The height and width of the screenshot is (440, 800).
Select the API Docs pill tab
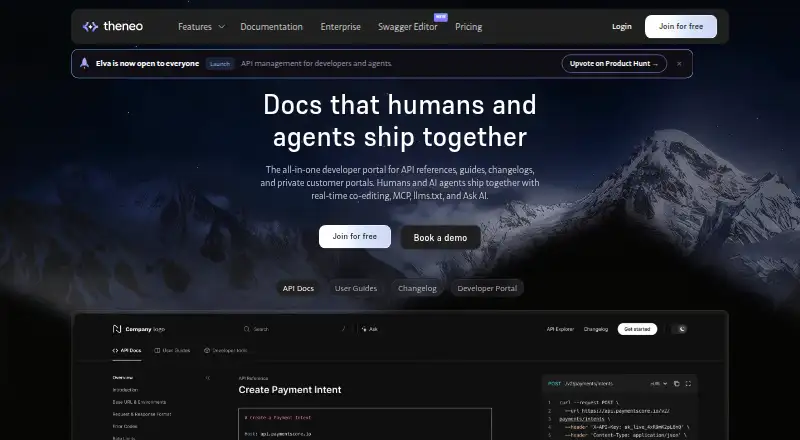point(298,288)
